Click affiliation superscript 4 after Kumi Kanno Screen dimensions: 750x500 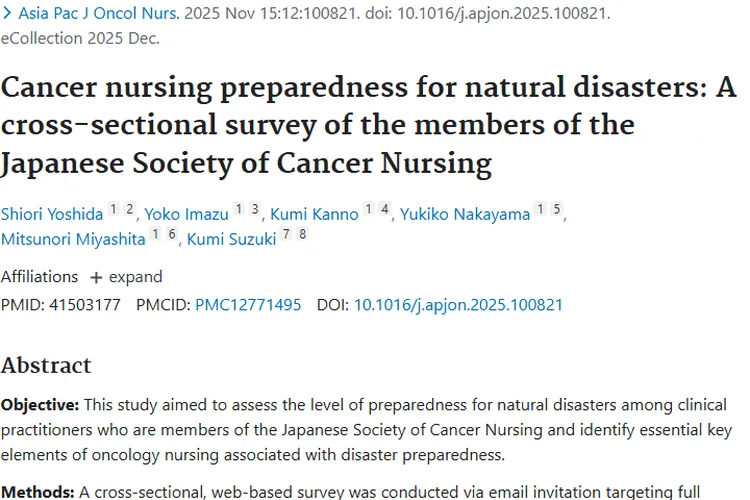tap(385, 209)
